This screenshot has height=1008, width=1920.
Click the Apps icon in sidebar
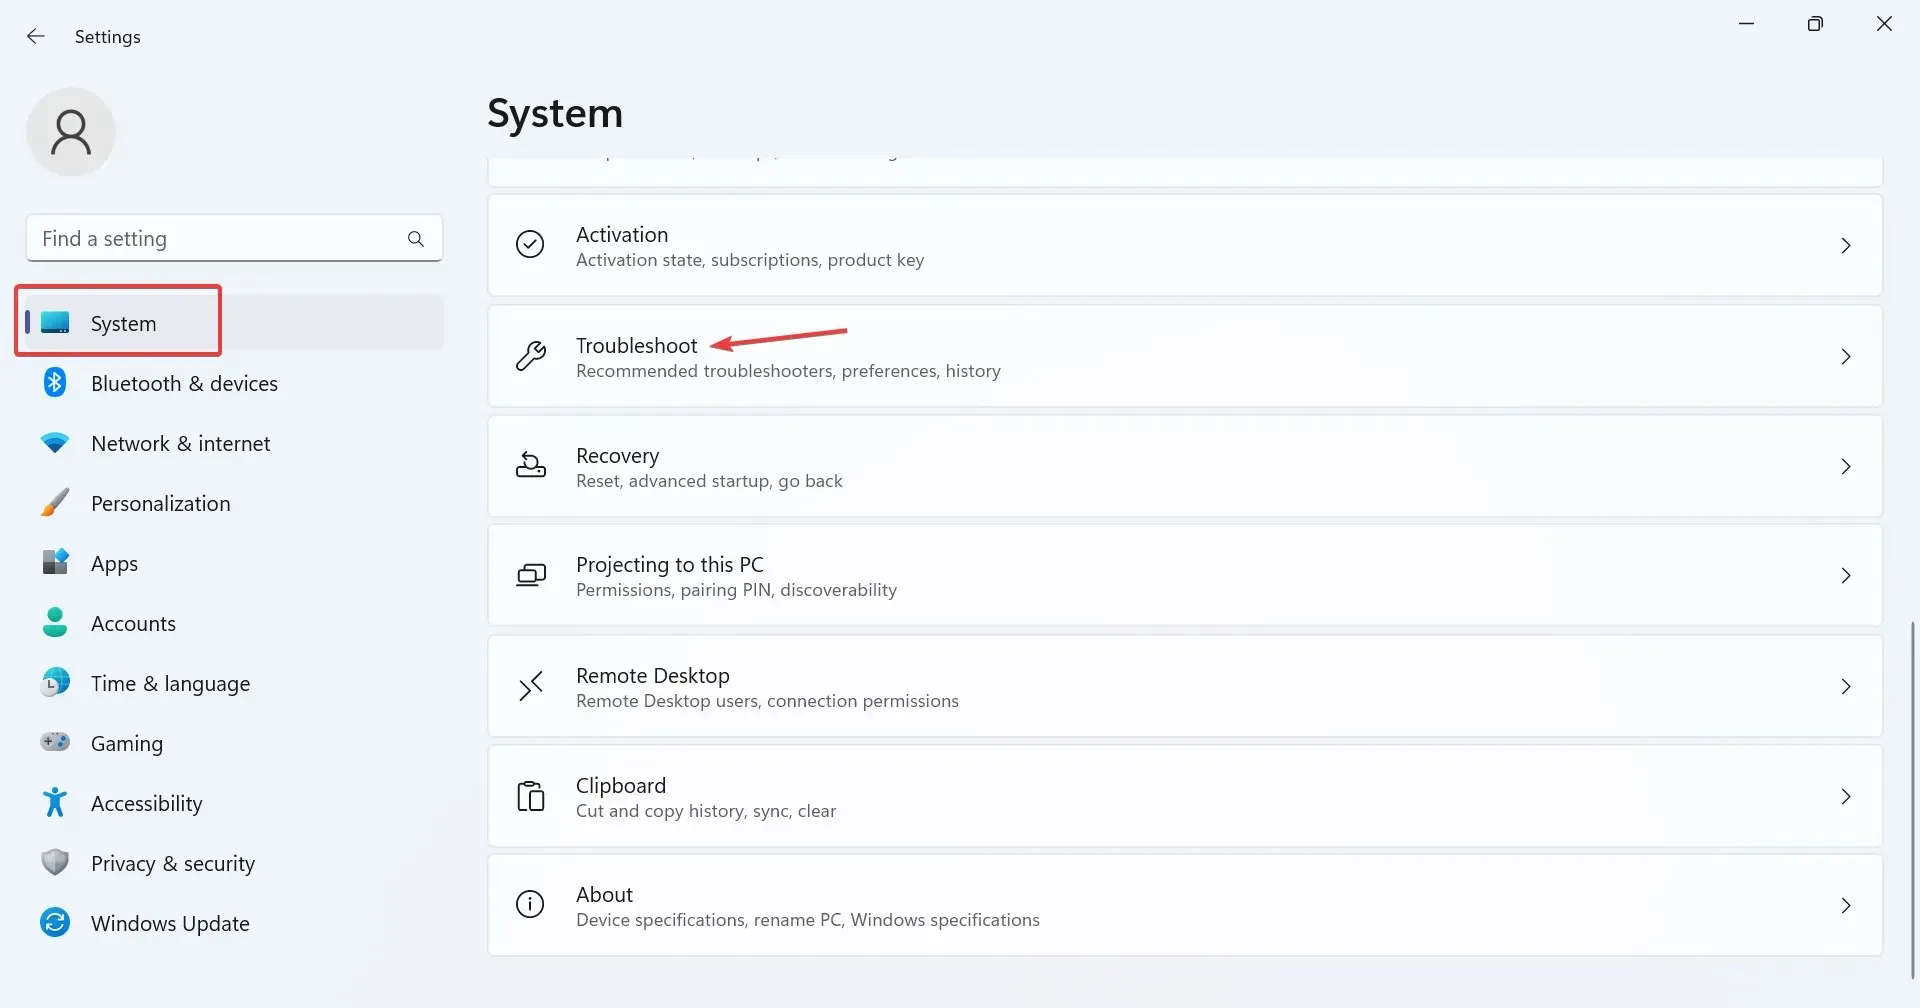(55, 562)
